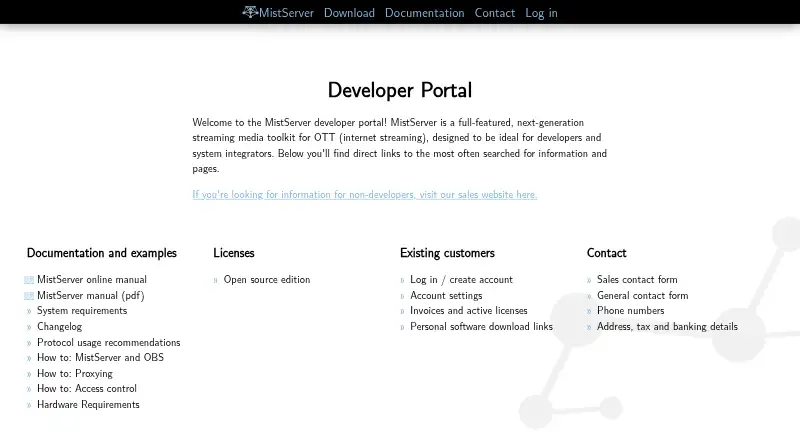Go to Documentation in the top navigation
800x440 pixels.
click(x=424, y=13)
